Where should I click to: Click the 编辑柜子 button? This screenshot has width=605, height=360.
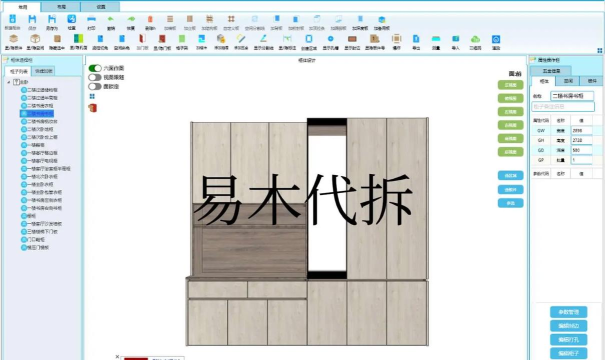click(x=568, y=353)
